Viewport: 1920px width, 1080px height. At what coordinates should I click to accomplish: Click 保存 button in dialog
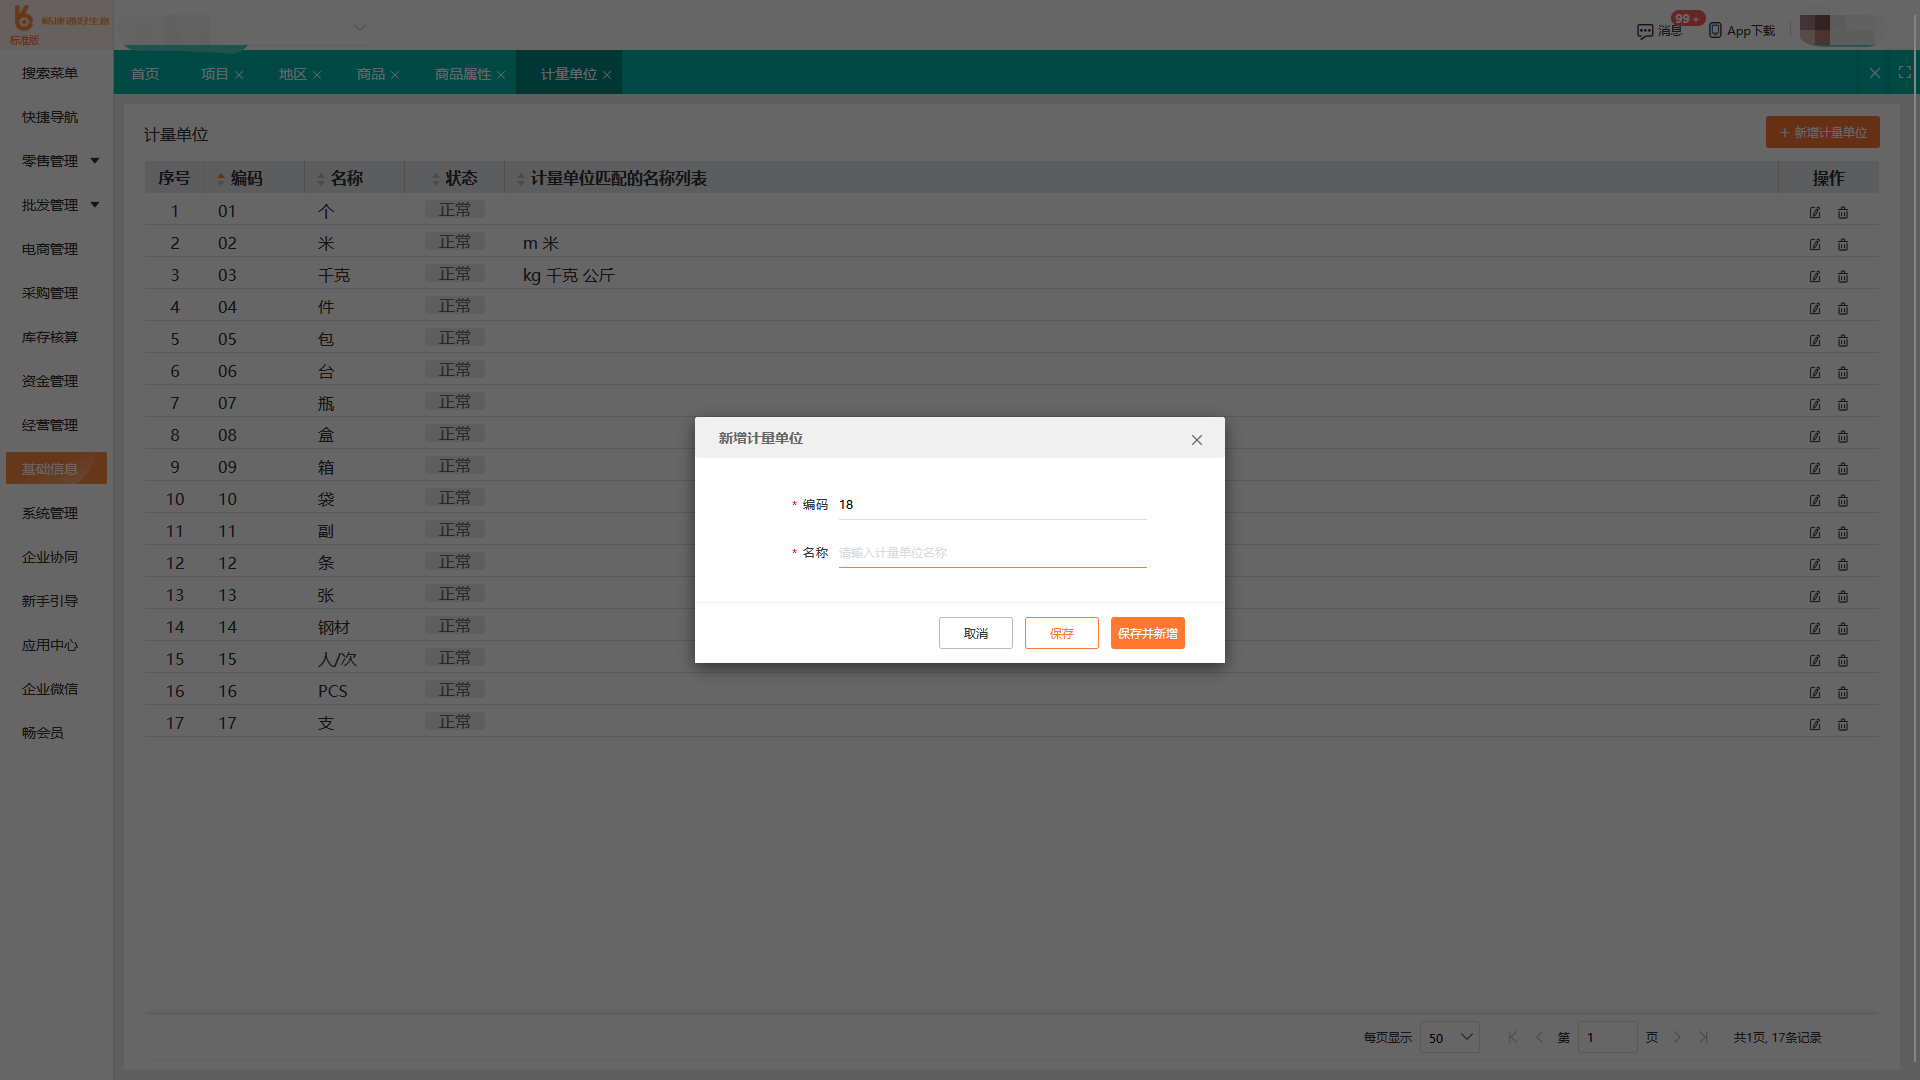(1062, 633)
